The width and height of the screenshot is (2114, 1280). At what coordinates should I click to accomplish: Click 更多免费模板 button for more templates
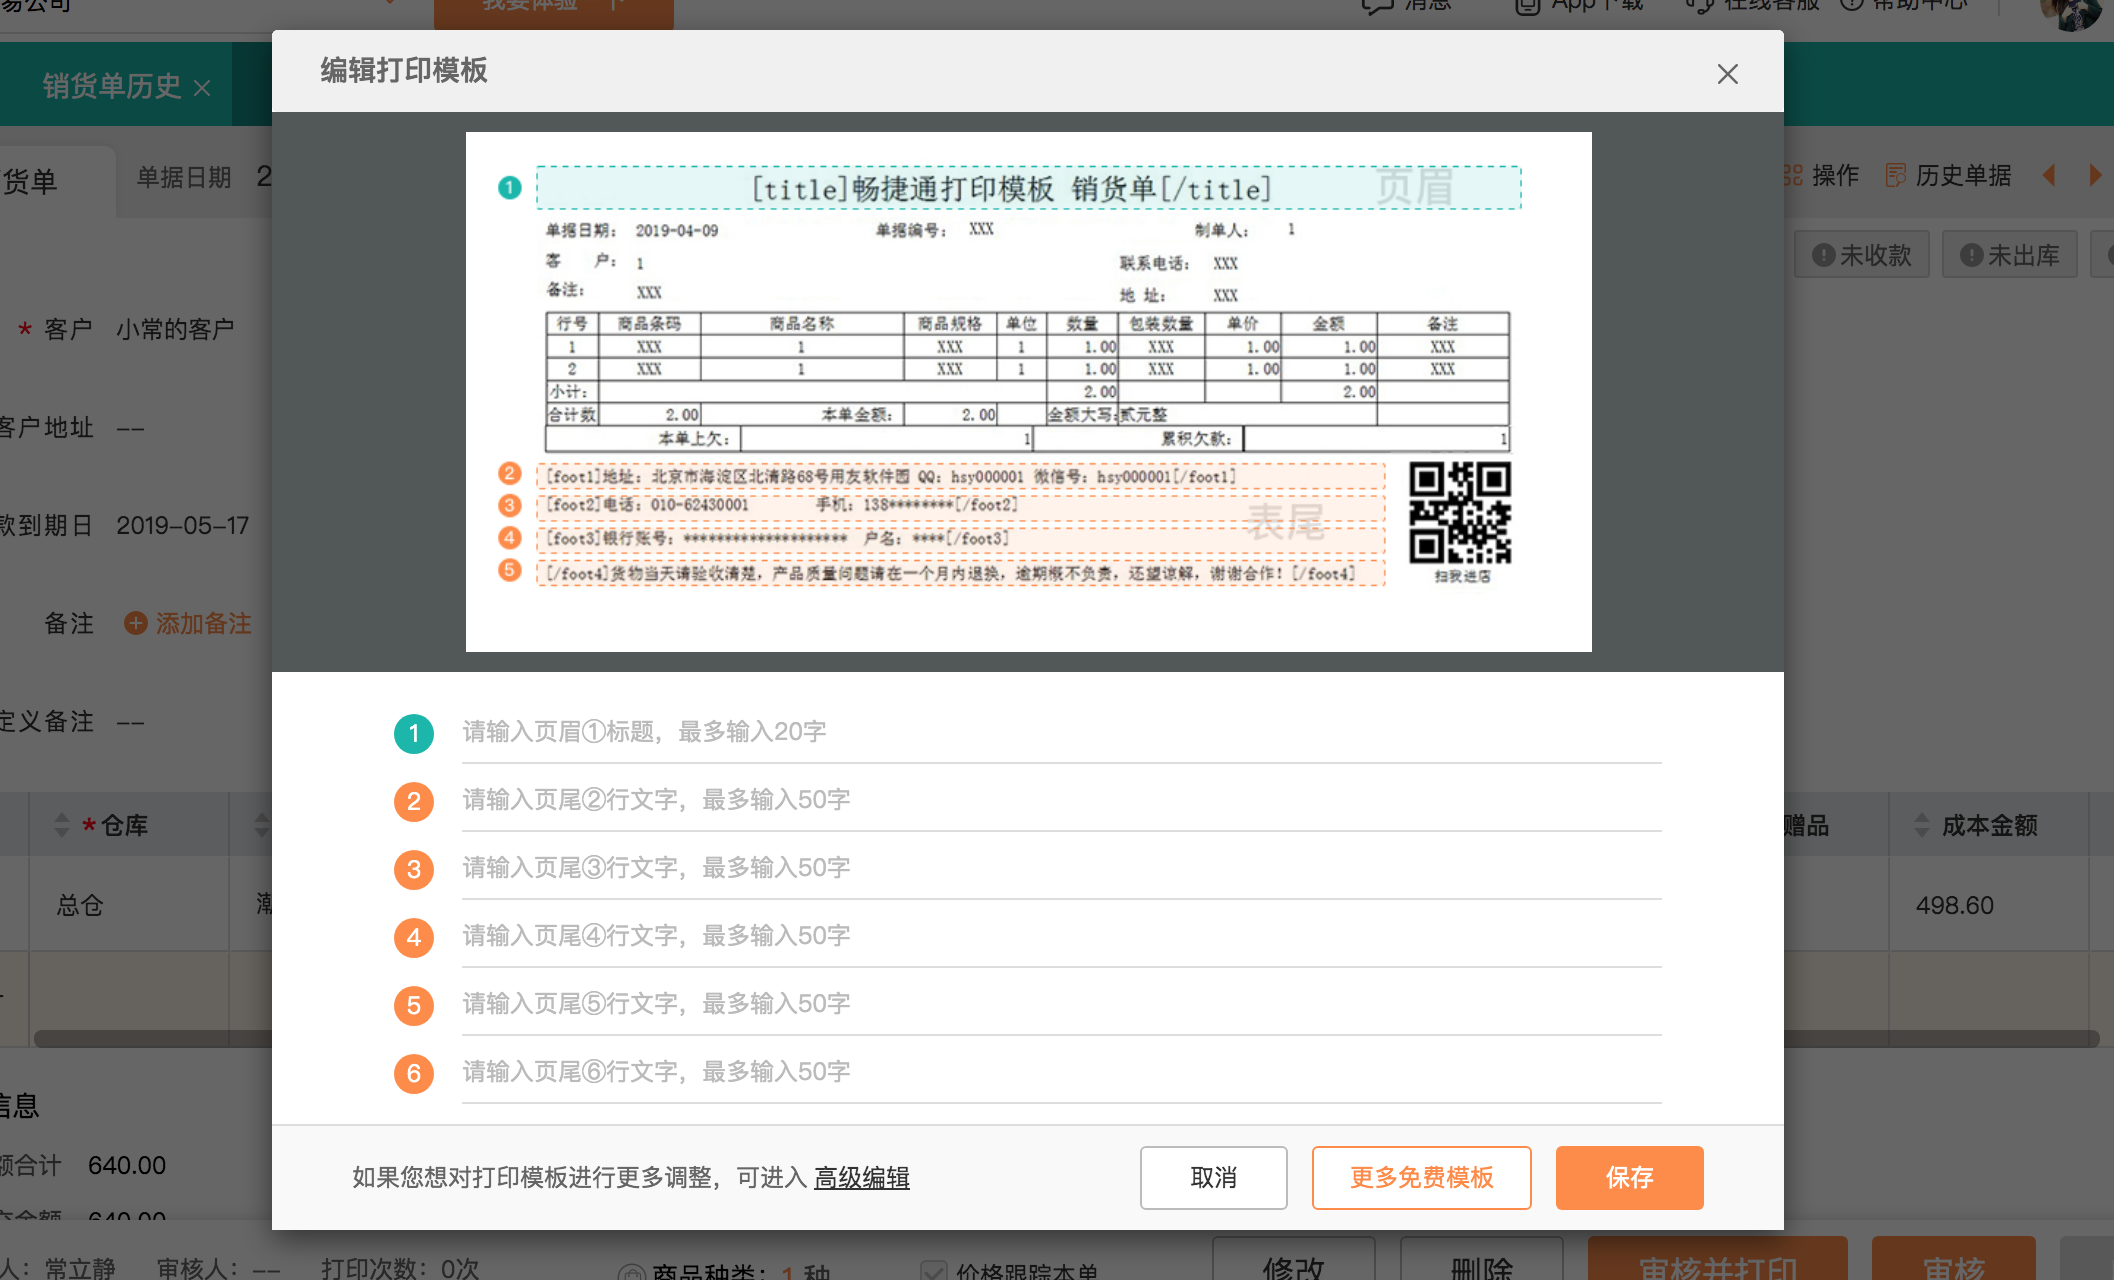(x=1421, y=1177)
